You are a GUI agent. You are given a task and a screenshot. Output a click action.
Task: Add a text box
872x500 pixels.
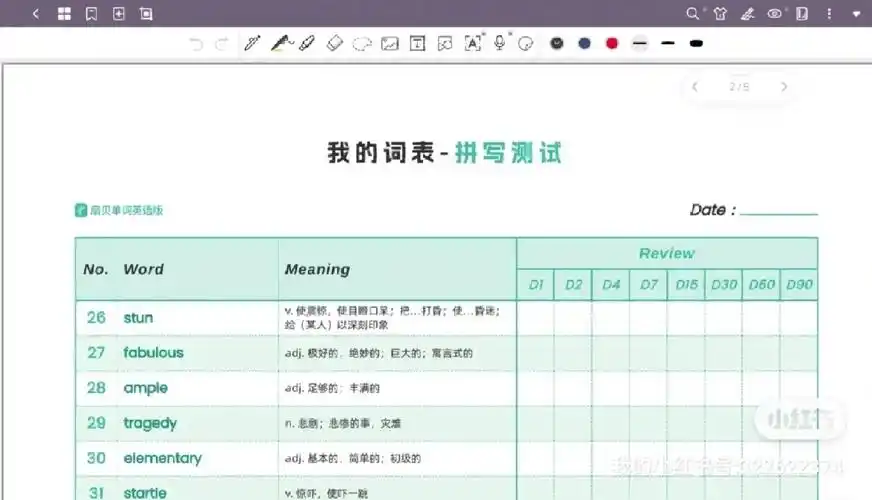click(418, 43)
